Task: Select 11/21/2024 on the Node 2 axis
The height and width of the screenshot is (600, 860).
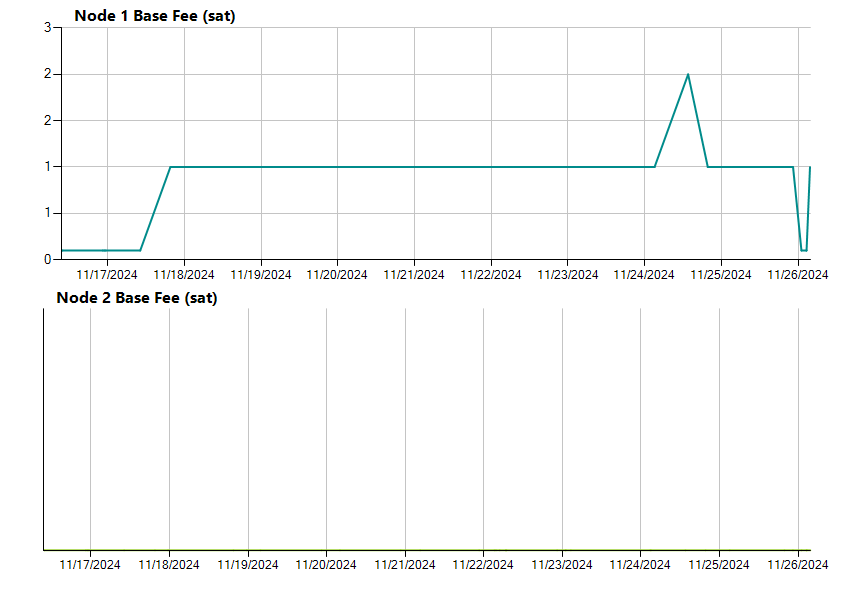Action: point(405,565)
